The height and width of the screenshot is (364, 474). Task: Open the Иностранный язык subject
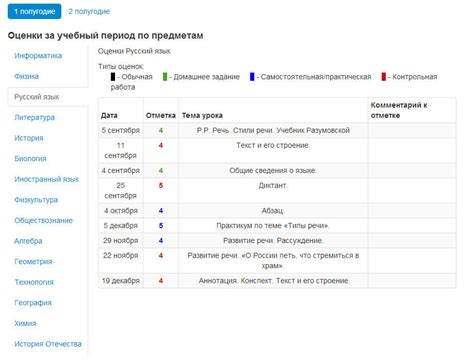[x=46, y=179]
